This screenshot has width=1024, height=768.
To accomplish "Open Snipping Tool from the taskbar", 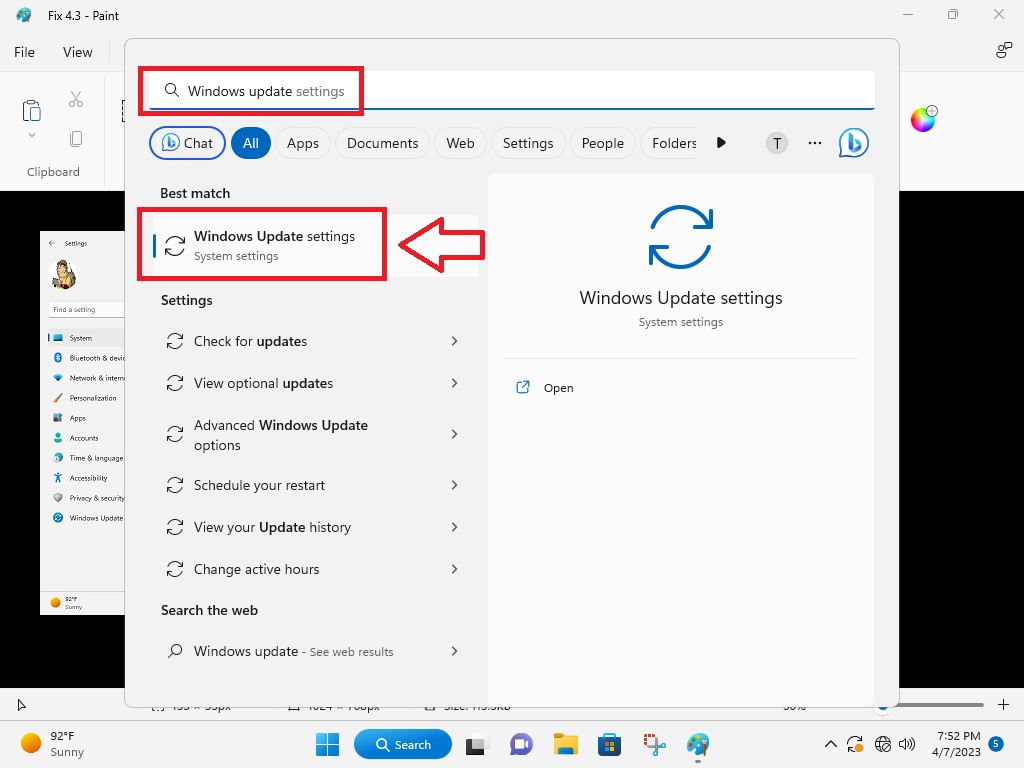I will (x=654, y=744).
